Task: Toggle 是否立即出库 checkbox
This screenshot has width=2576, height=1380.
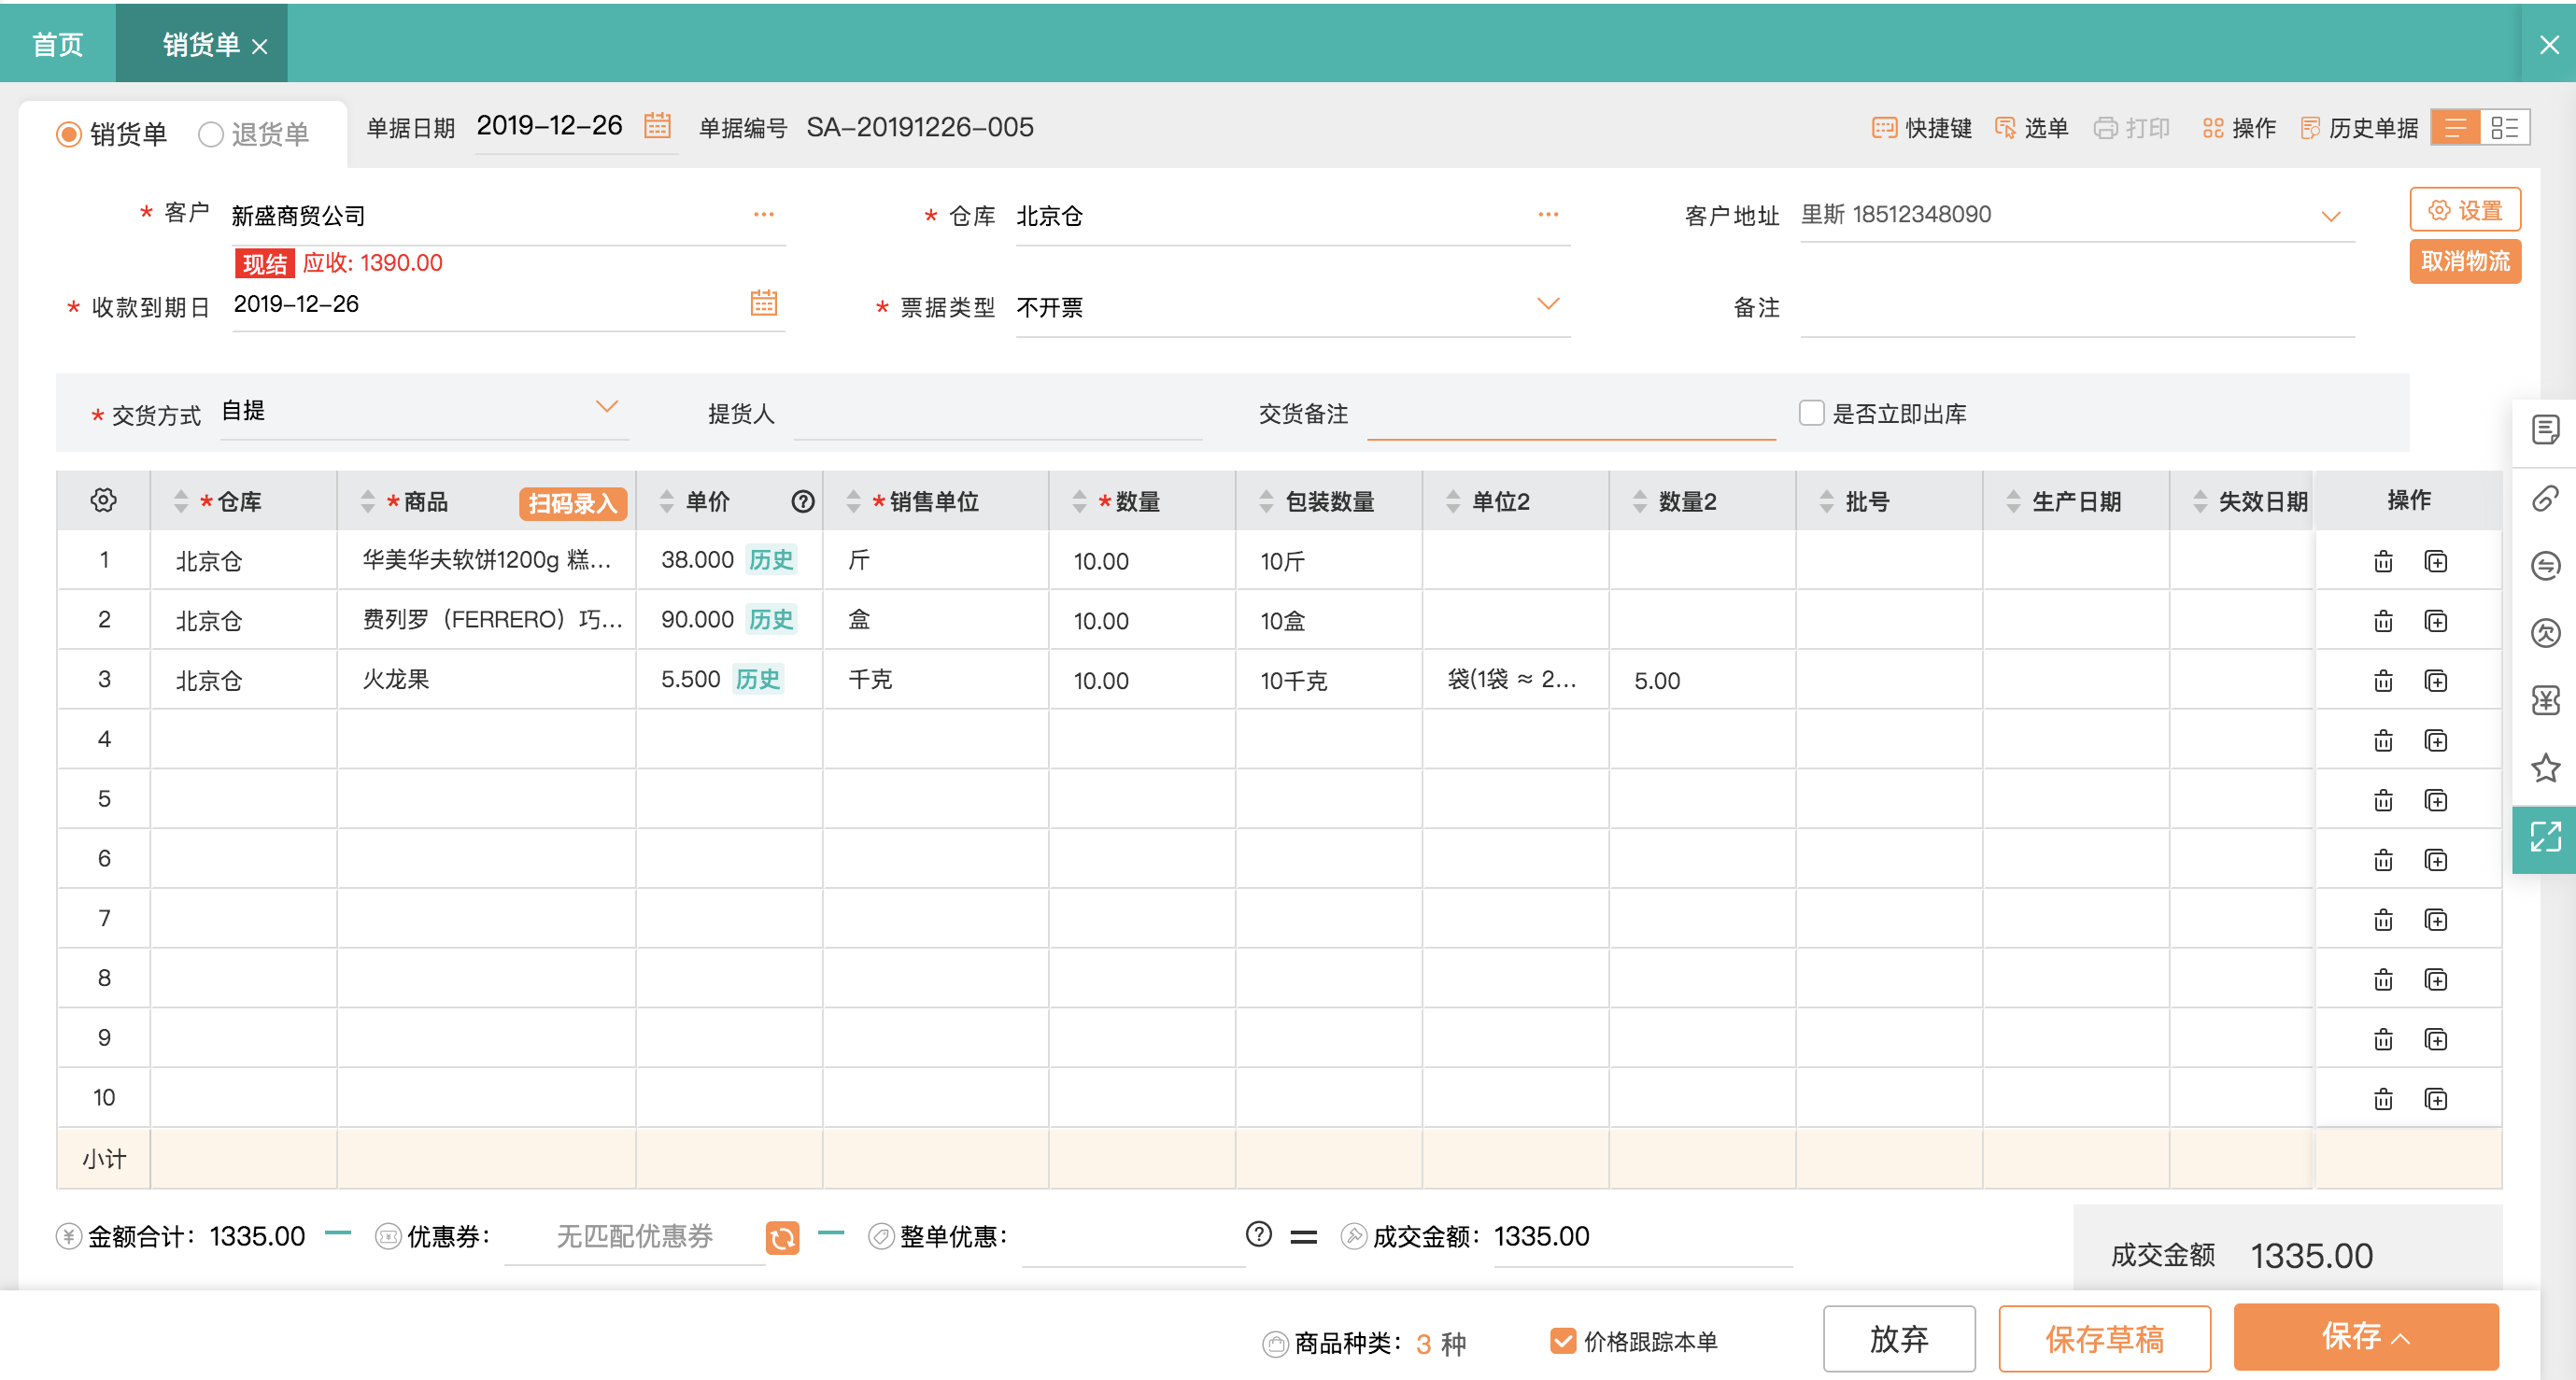Action: (1811, 413)
